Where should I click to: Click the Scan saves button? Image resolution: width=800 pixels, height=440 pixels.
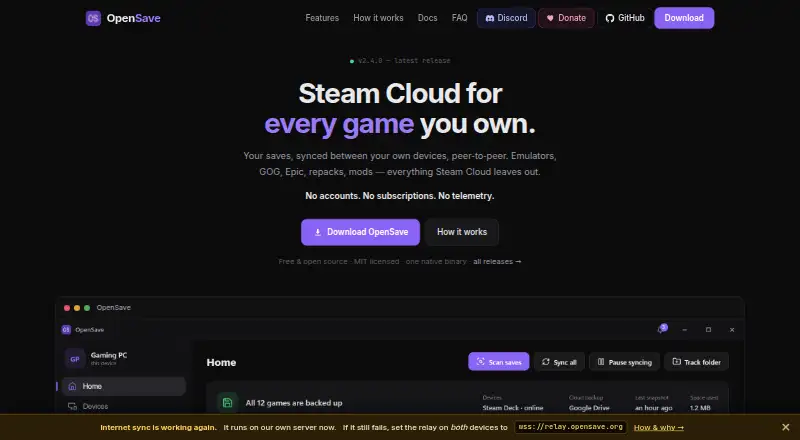point(498,362)
